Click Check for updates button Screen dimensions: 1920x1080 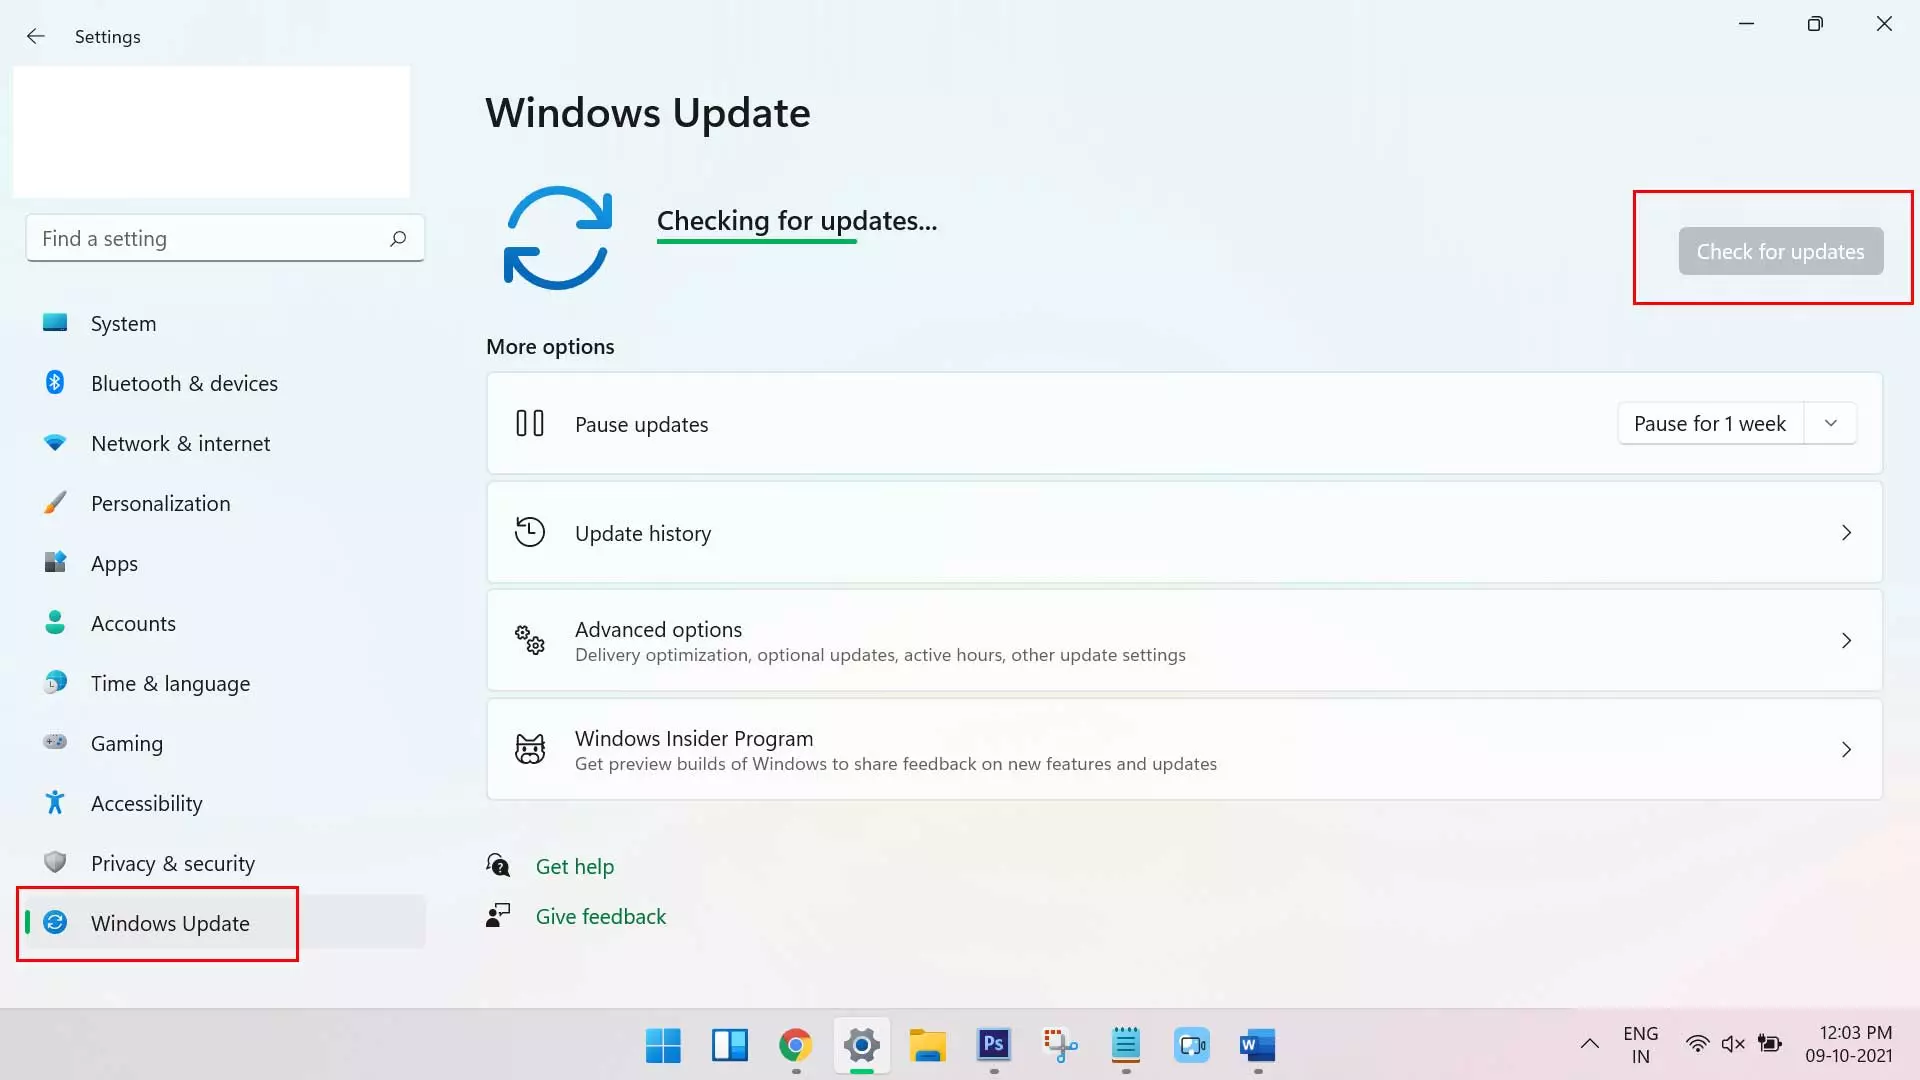pyautogui.click(x=1780, y=249)
